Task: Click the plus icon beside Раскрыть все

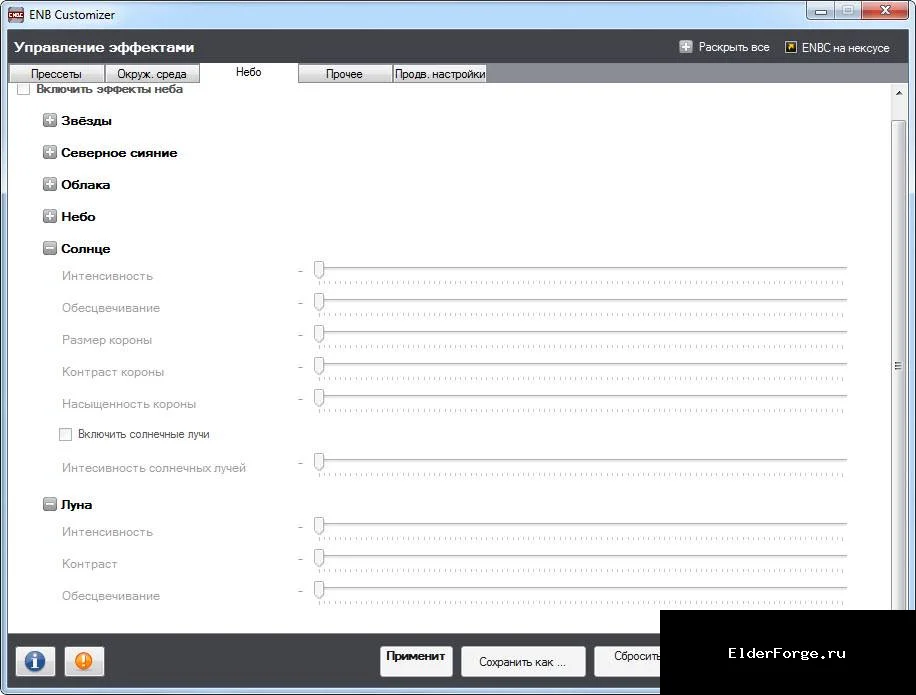Action: (x=686, y=47)
